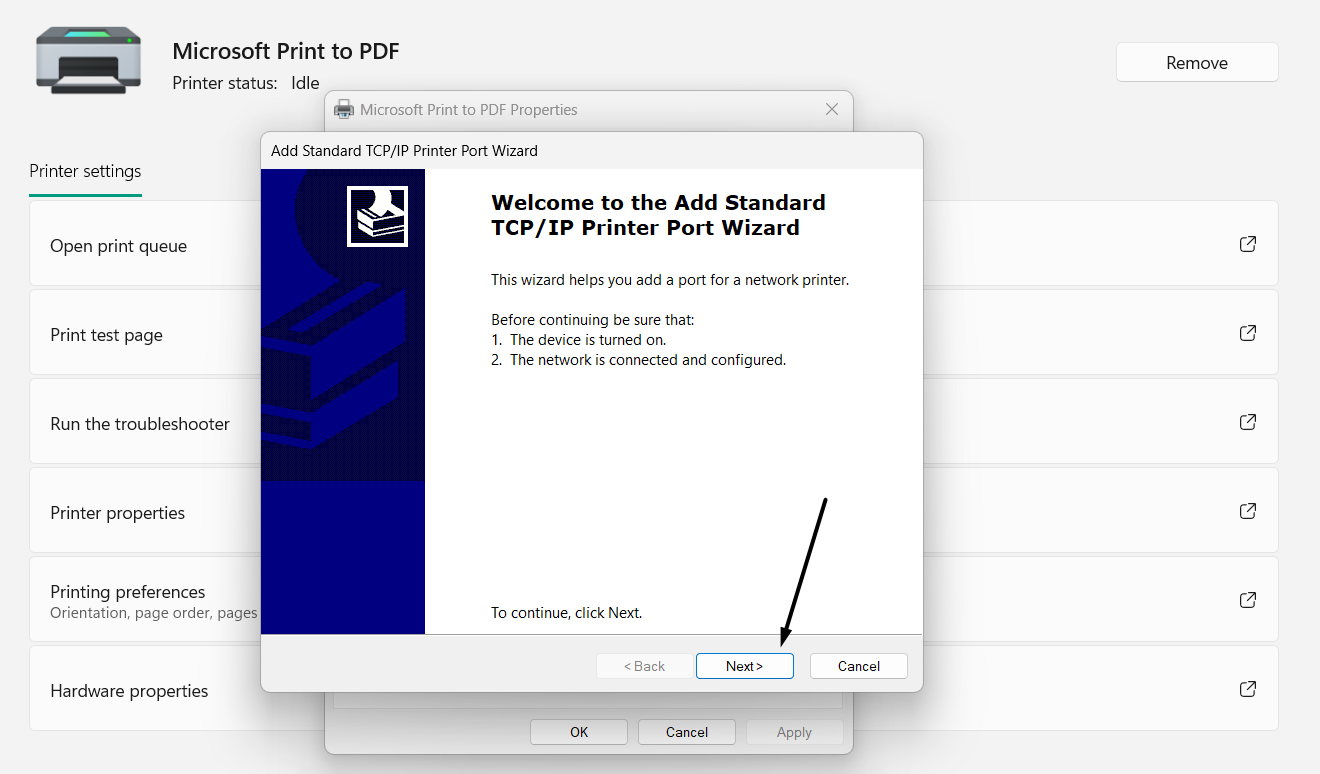Image resolution: width=1320 pixels, height=774 pixels.
Task: Close the Microsoft Print to PDF Properties dialog
Action: pos(831,109)
